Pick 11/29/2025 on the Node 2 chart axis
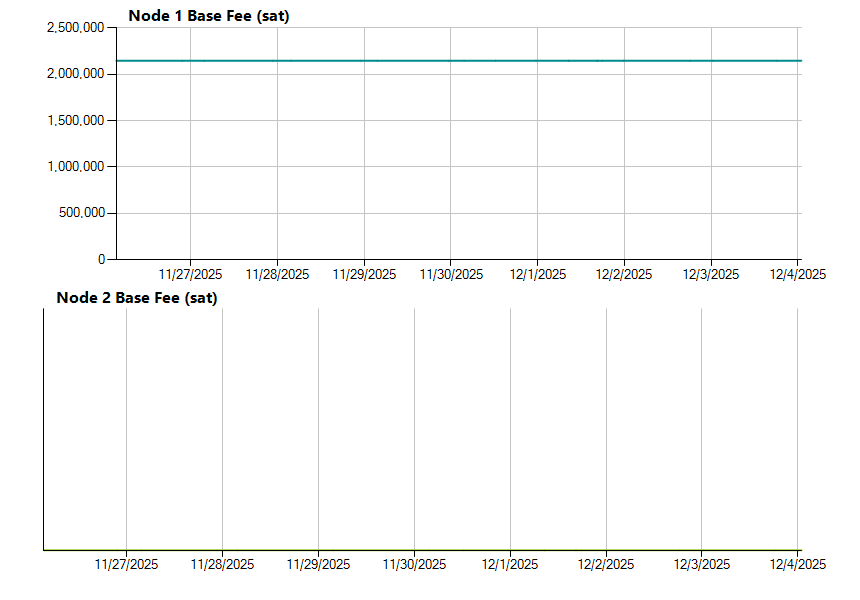 (x=318, y=565)
